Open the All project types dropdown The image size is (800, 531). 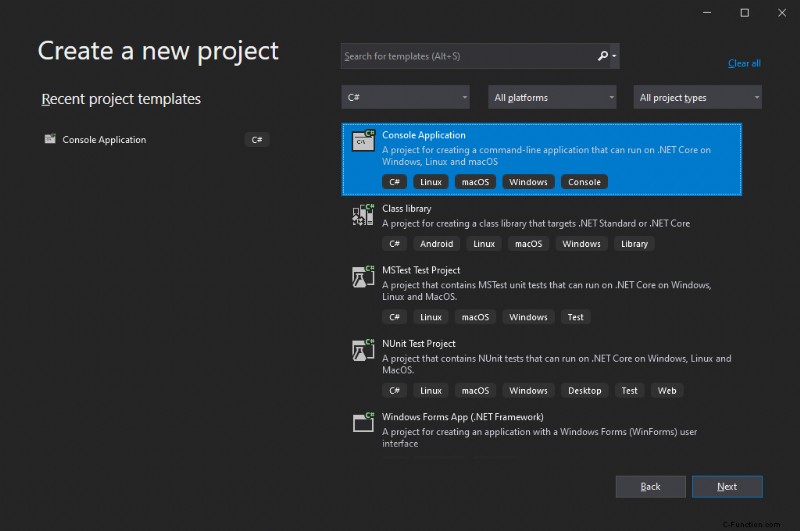coord(698,97)
